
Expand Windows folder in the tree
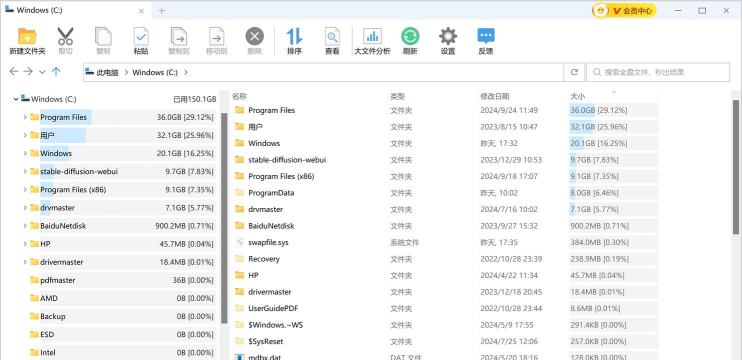tap(25, 153)
